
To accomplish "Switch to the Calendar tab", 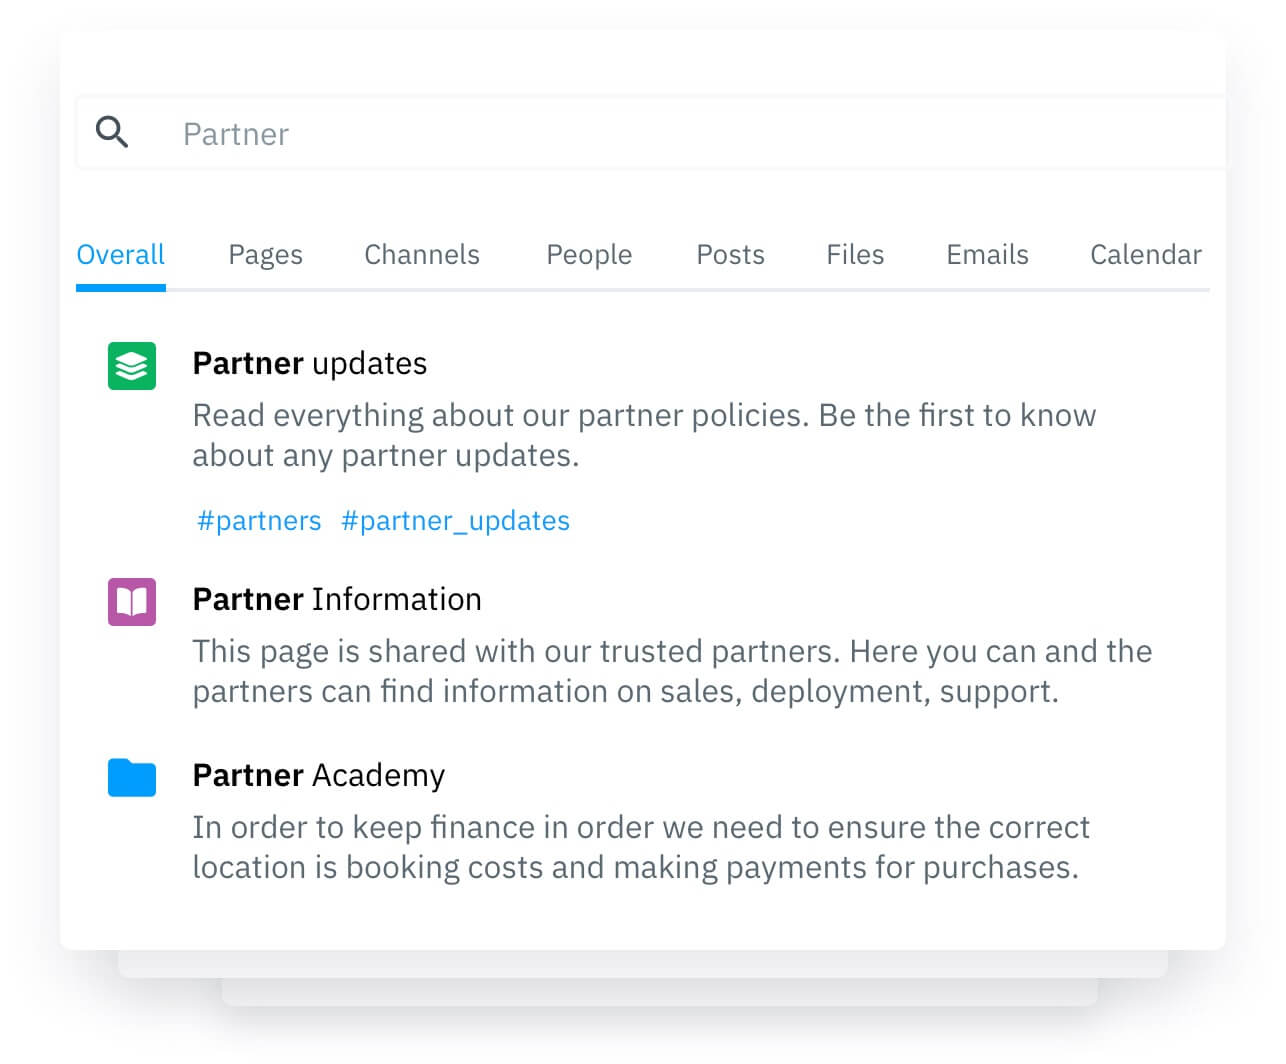I will (x=1145, y=255).
